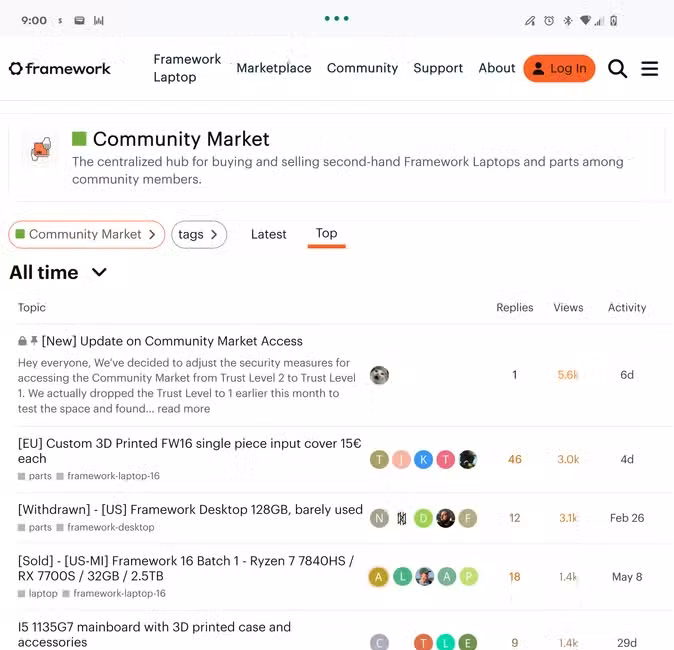Open the About nav item
The height and width of the screenshot is (650, 674).
click(x=496, y=68)
